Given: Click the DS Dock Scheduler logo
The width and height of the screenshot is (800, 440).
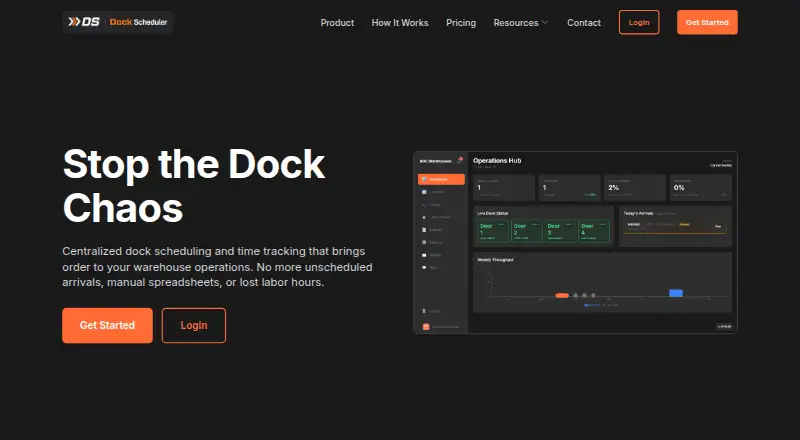Looking at the screenshot, I should (118, 22).
